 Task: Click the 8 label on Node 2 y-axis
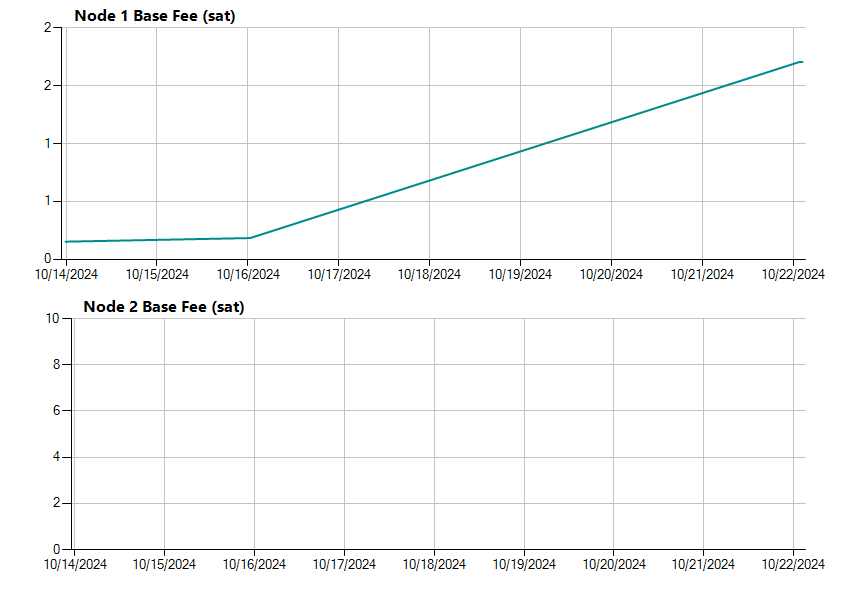click(56, 365)
